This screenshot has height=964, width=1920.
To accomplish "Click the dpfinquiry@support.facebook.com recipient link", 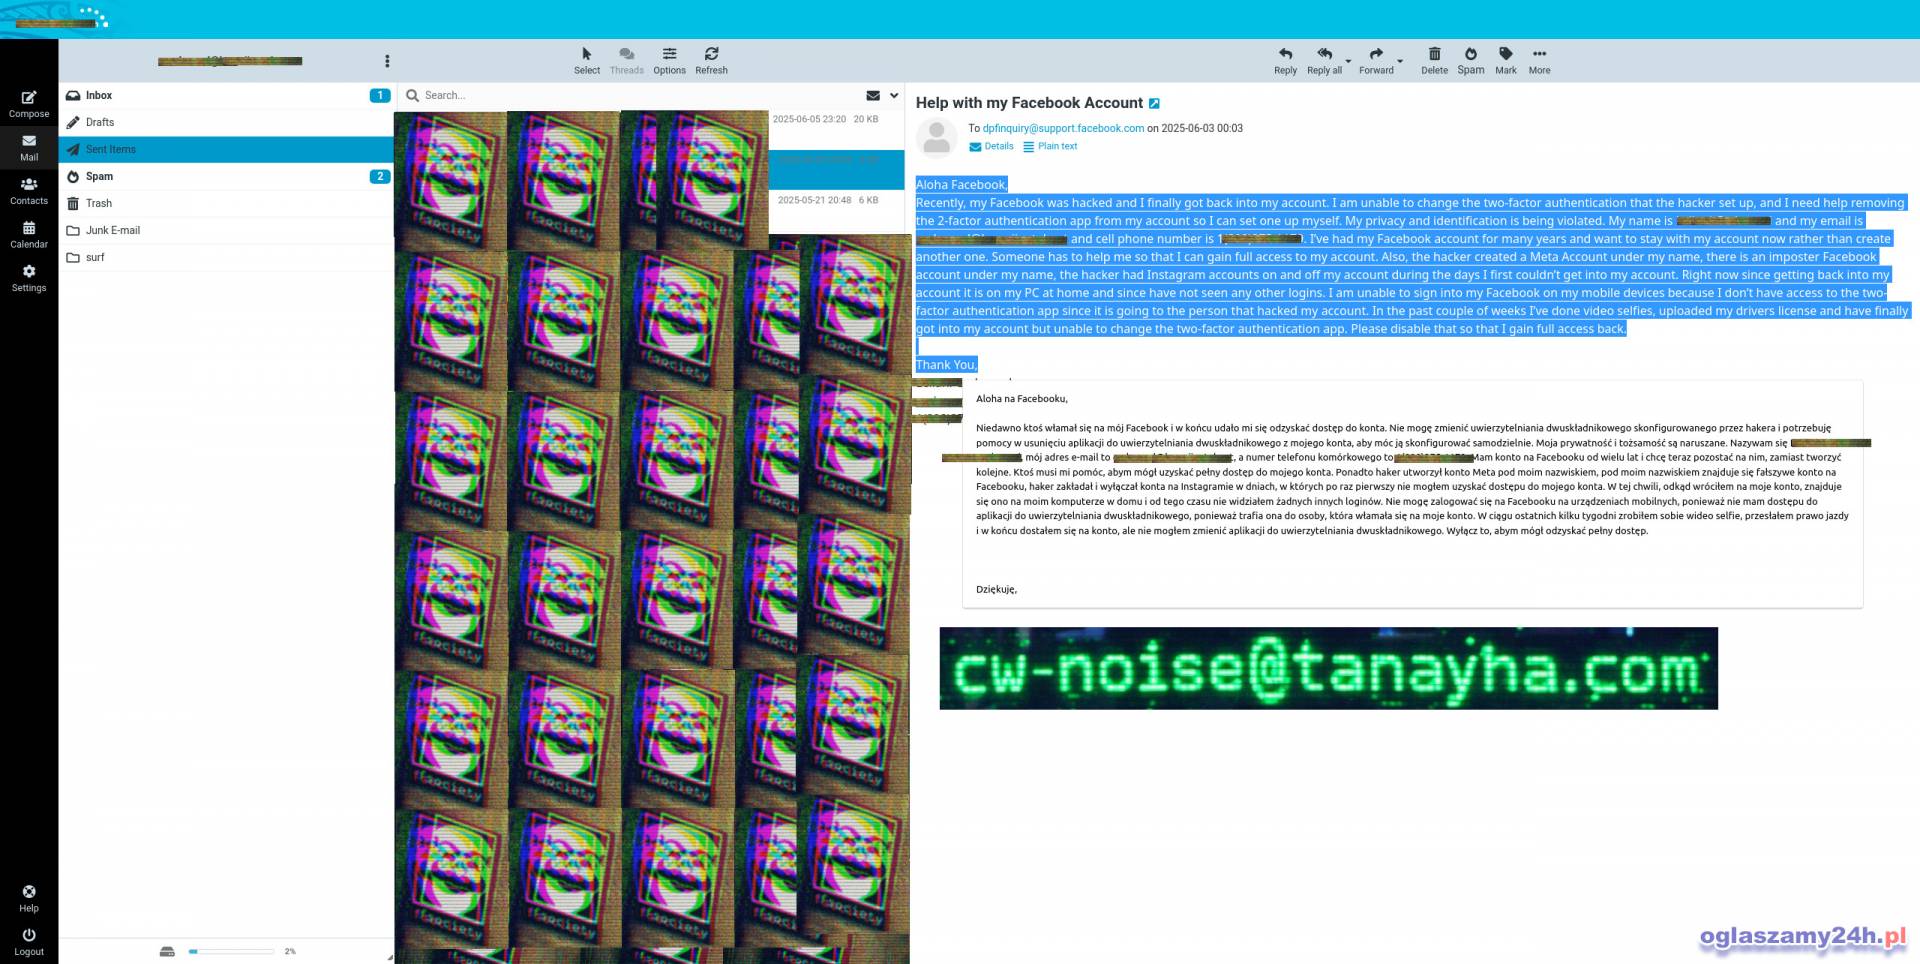I will point(1063,129).
